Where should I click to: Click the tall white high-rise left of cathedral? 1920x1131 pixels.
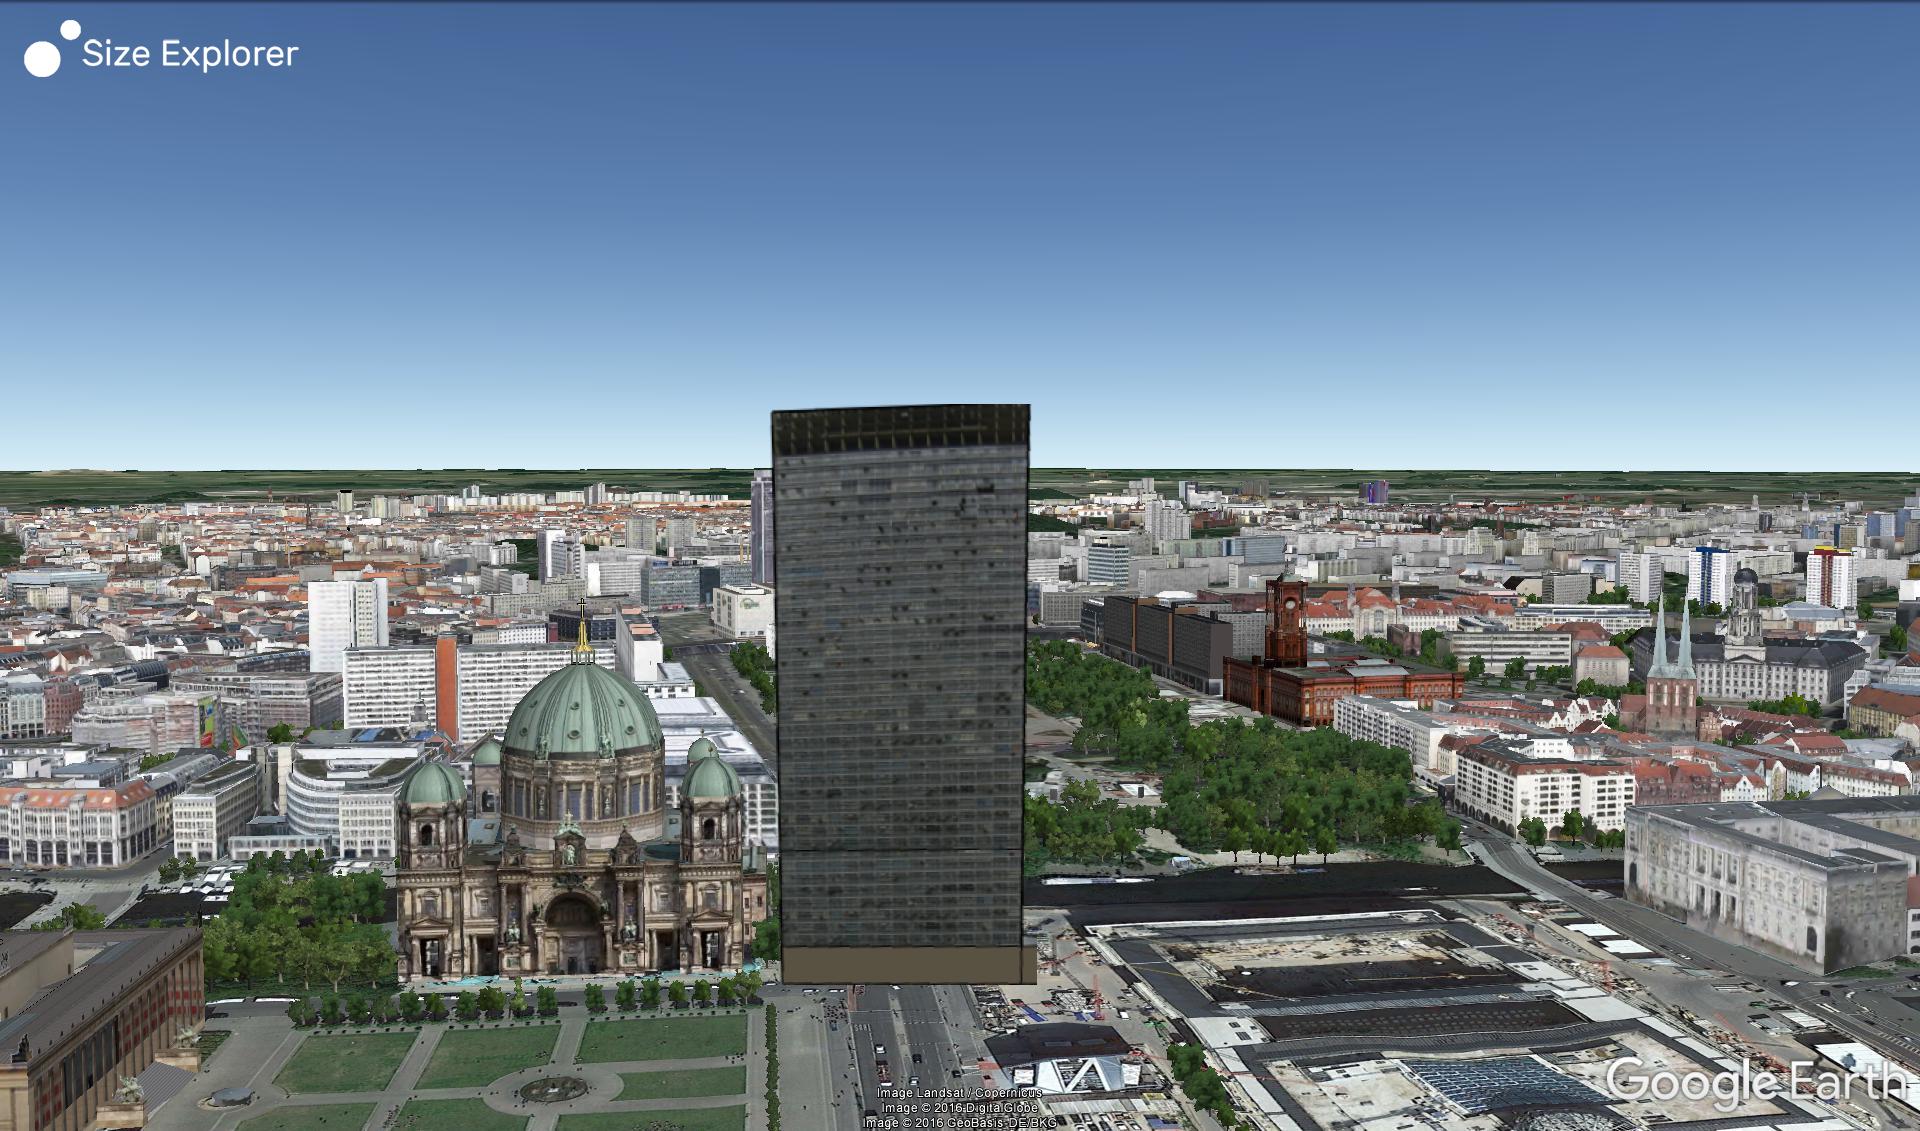tap(345, 622)
